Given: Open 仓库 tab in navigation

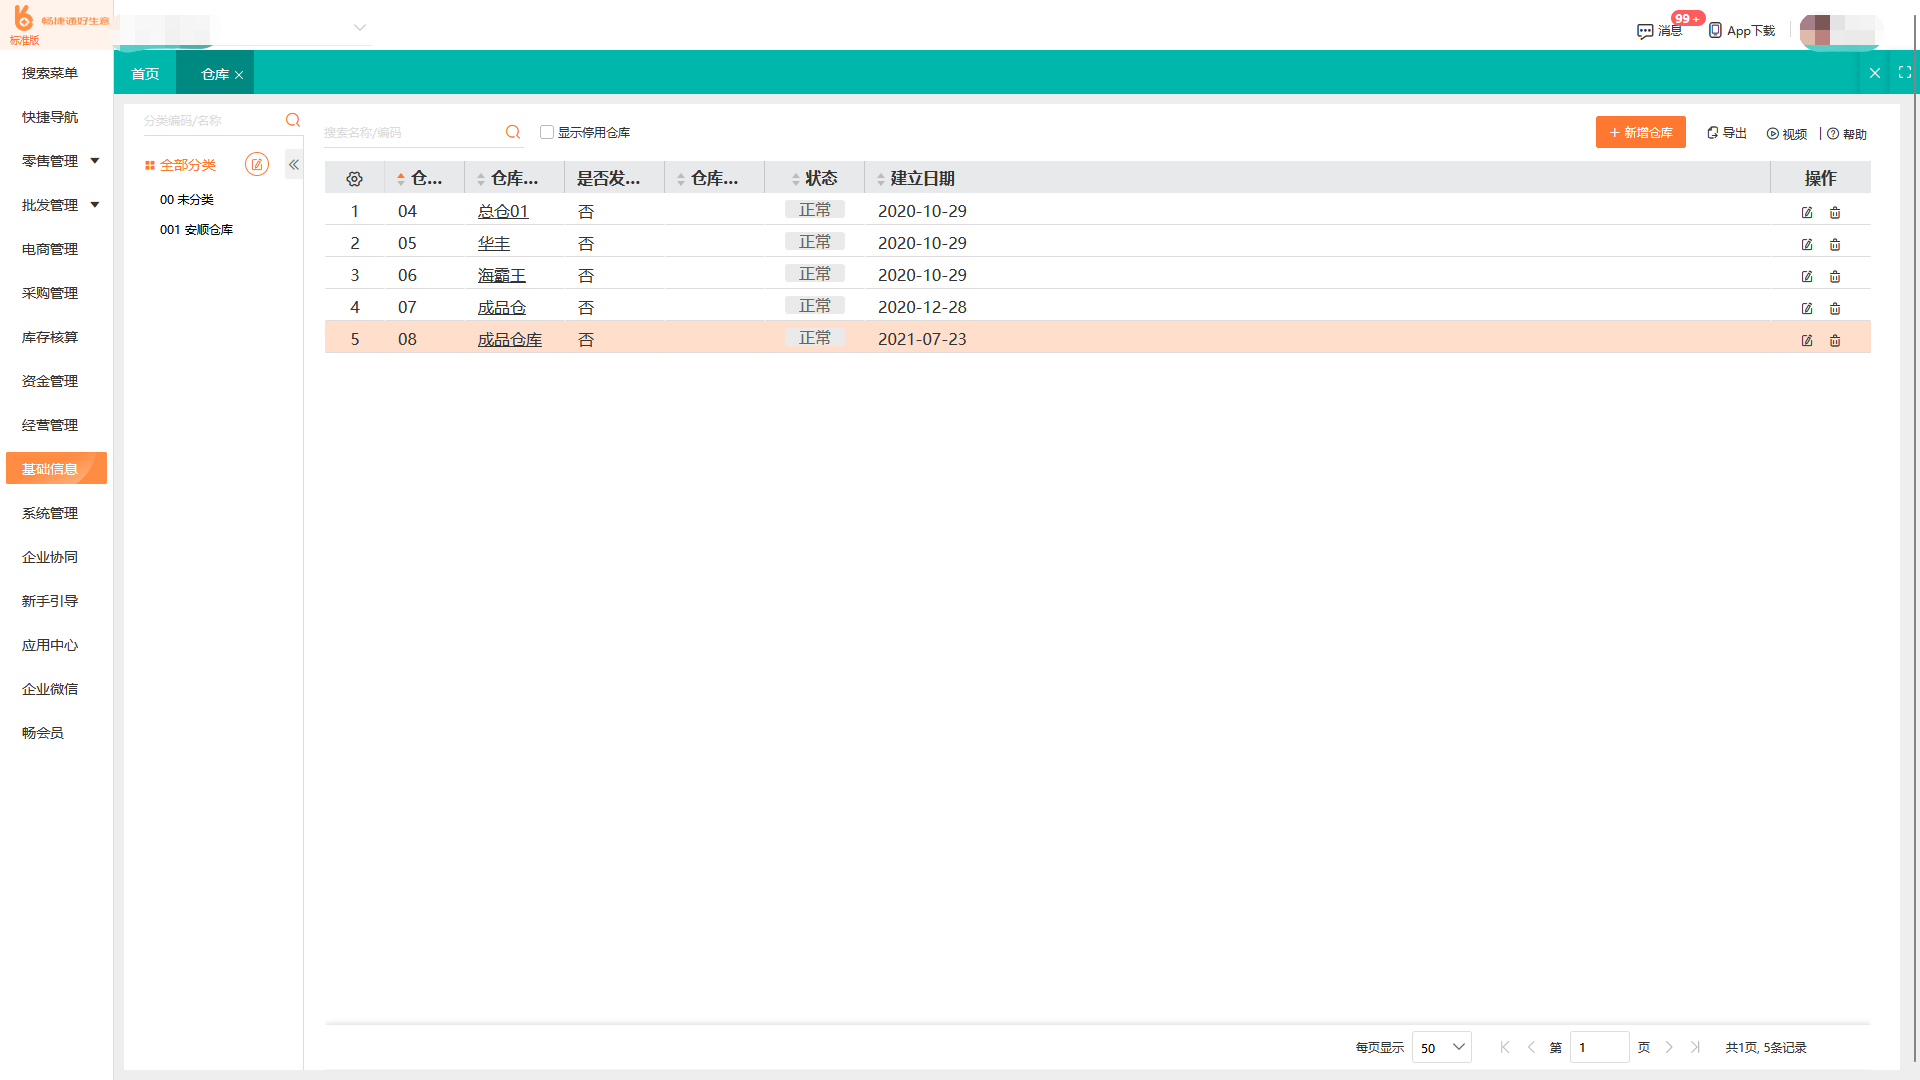Looking at the screenshot, I should pyautogui.click(x=215, y=74).
